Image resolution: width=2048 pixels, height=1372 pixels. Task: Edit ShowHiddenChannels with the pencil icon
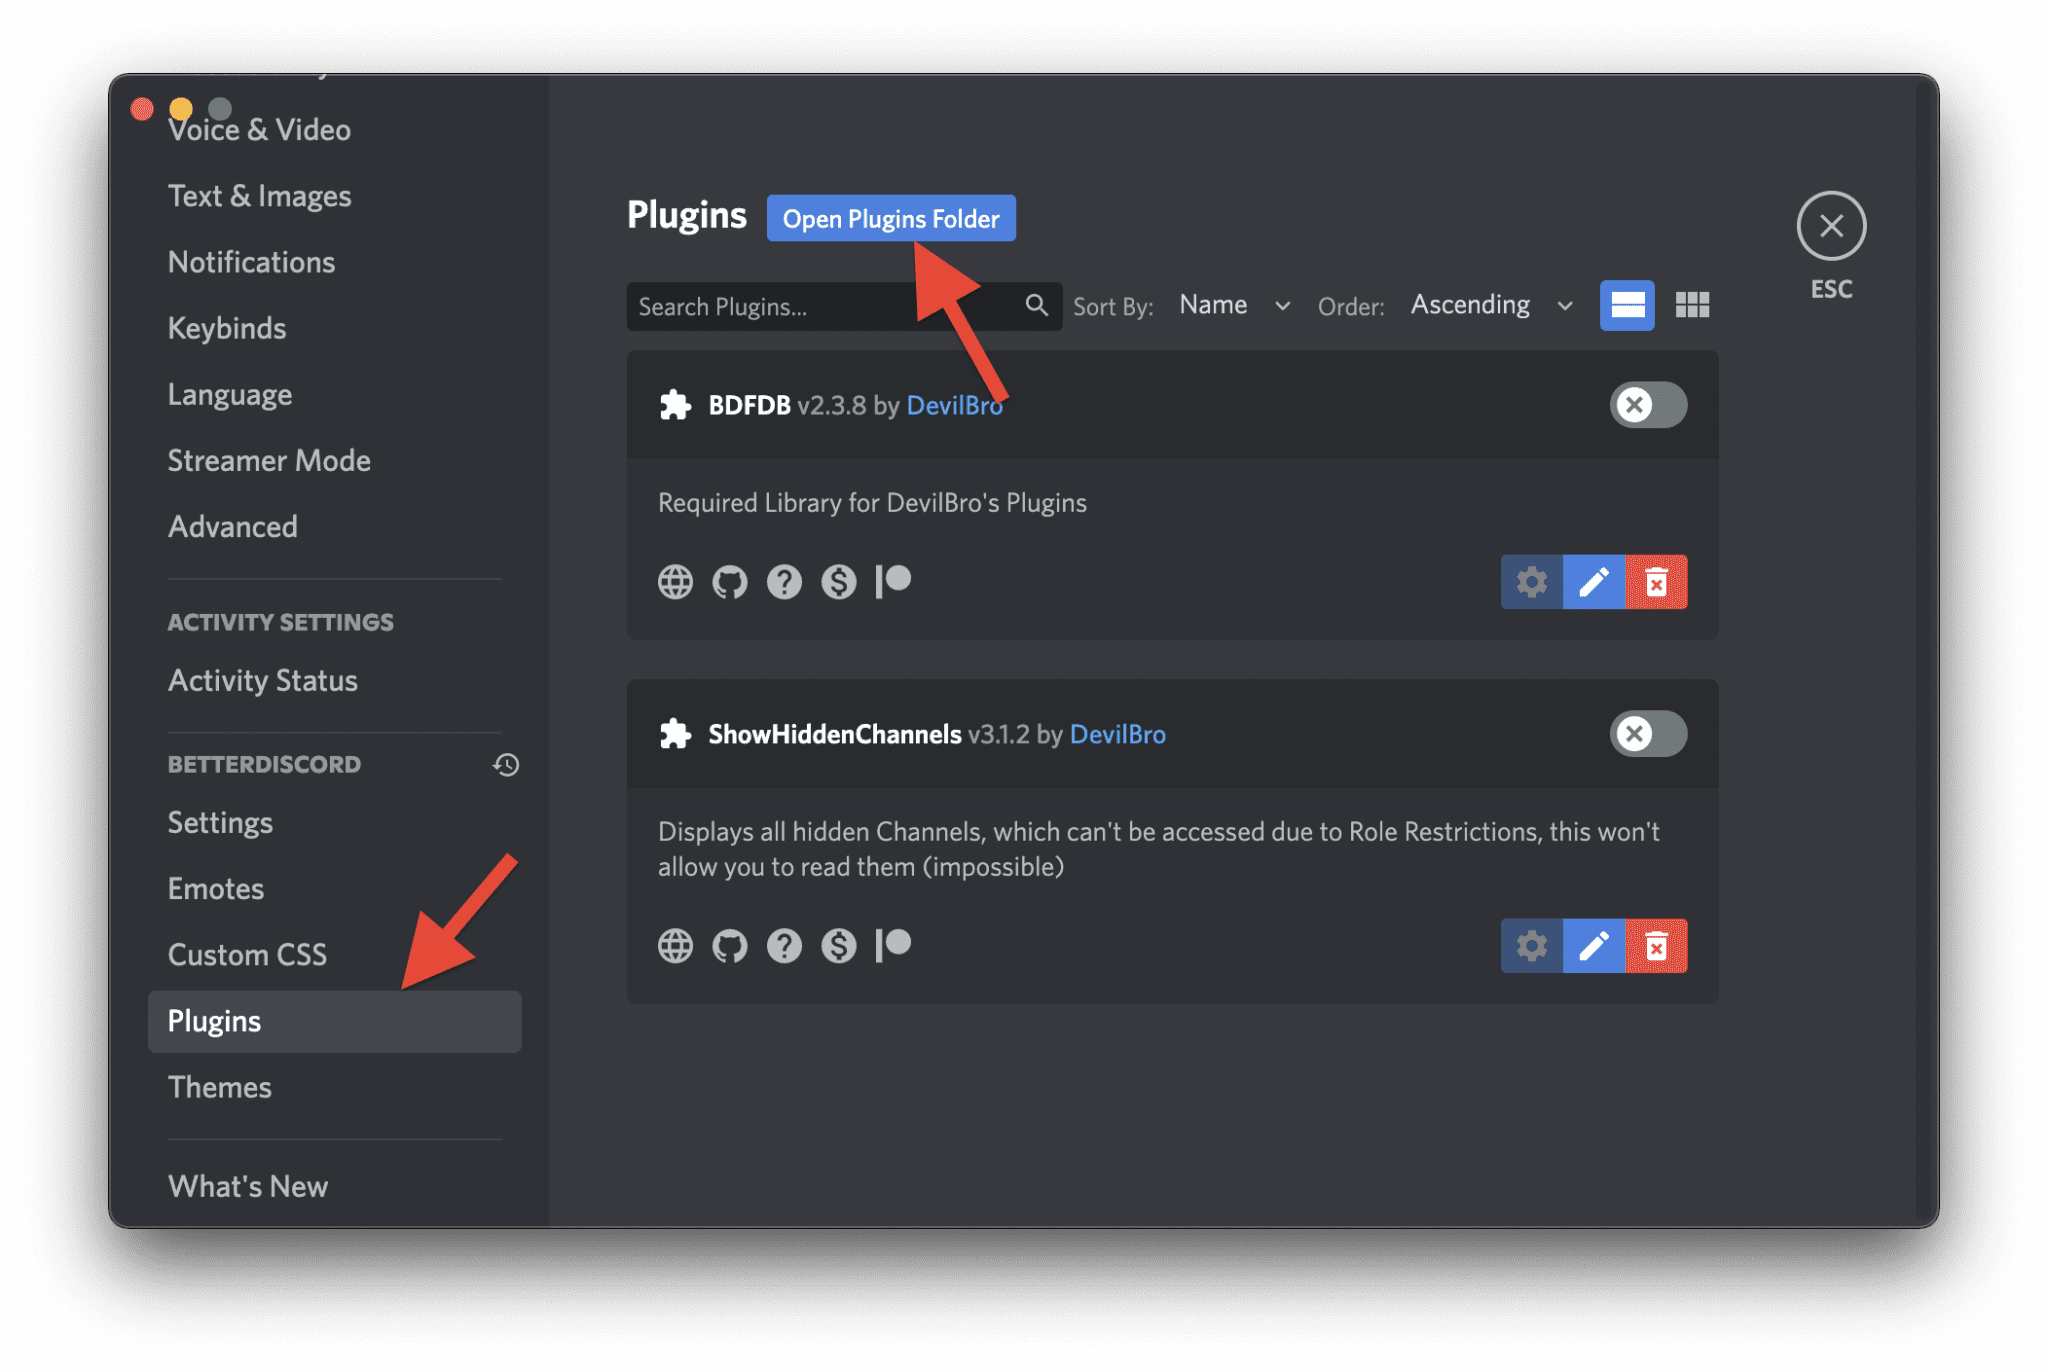[x=1593, y=946]
